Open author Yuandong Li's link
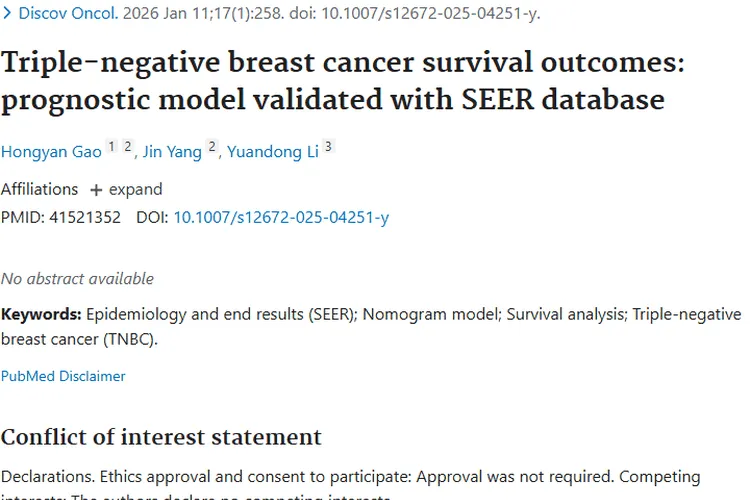 point(273,152)
